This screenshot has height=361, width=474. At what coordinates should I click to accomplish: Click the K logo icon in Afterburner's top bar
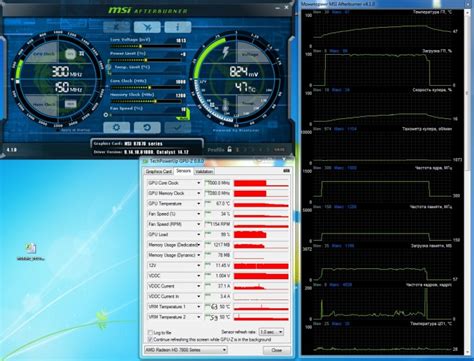(x=116, y=27)
